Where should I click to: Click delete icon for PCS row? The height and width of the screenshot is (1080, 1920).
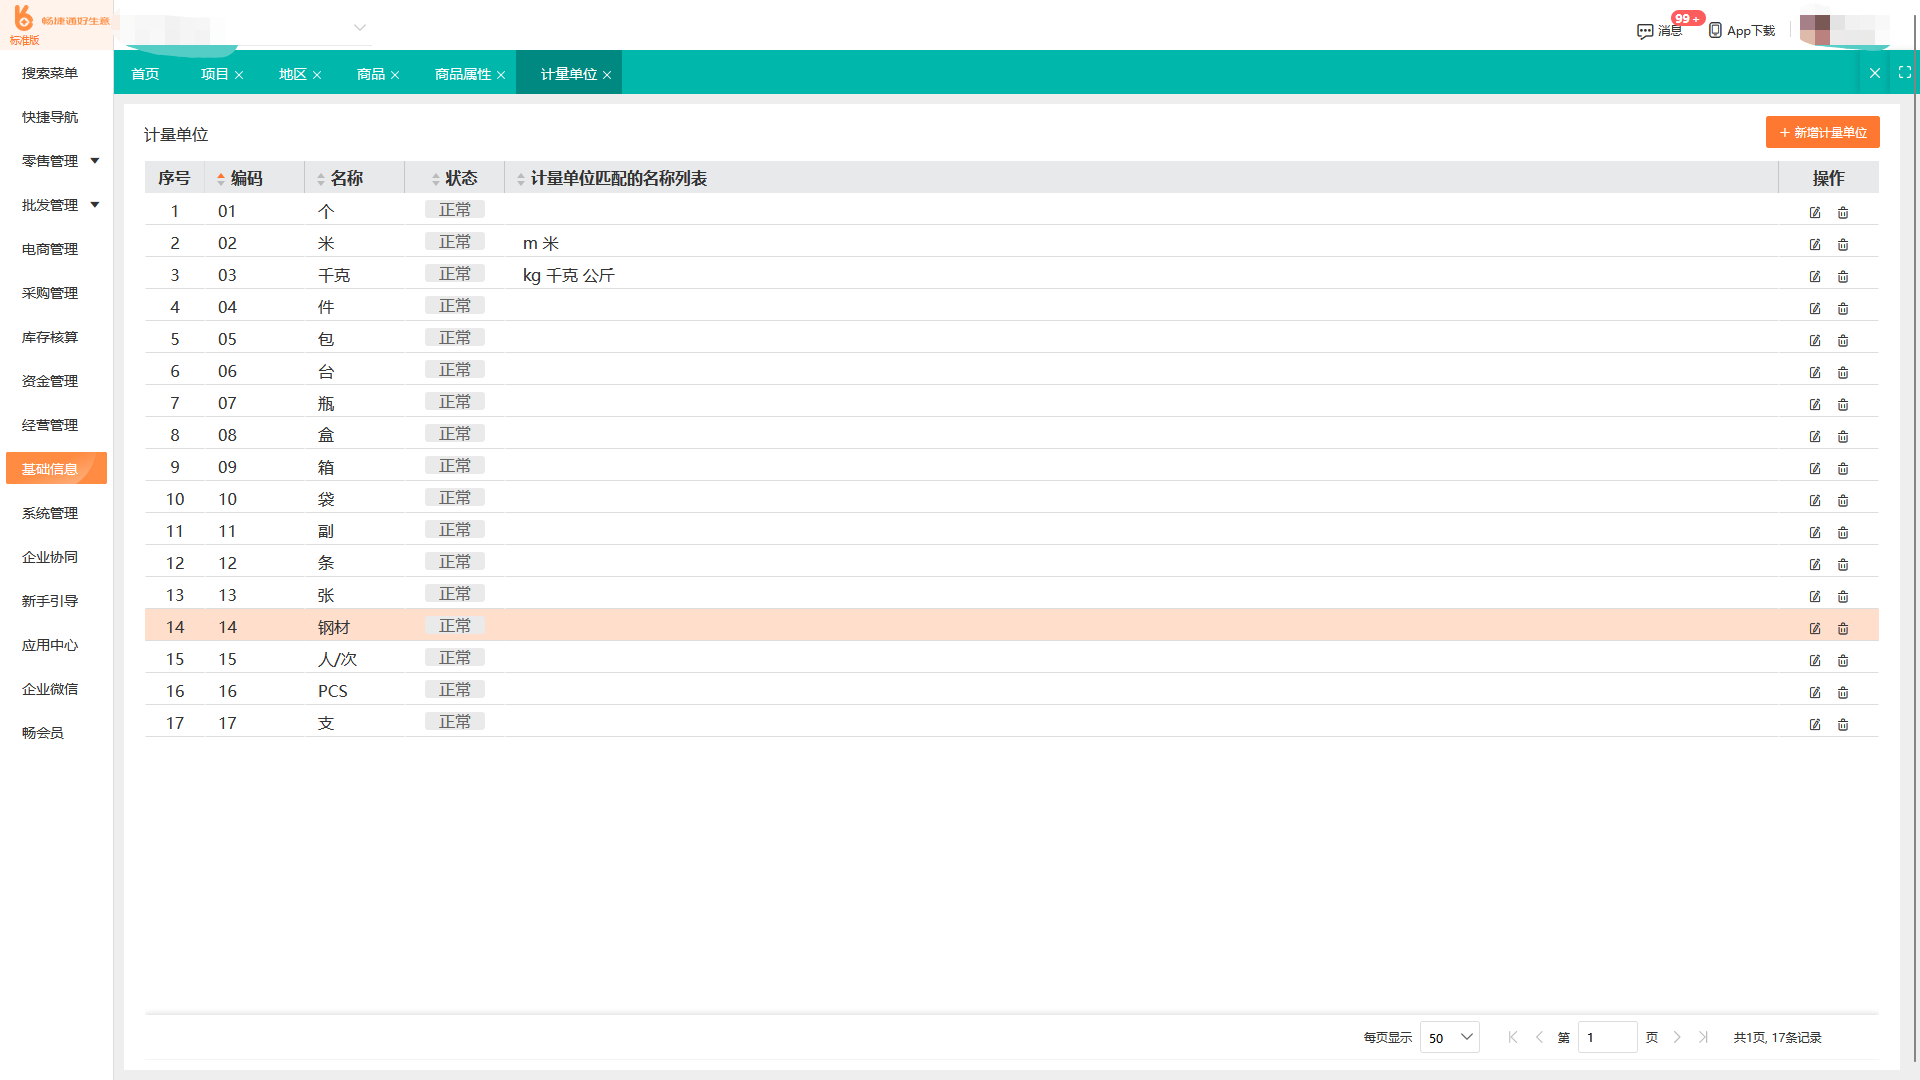click(1844, 691)
